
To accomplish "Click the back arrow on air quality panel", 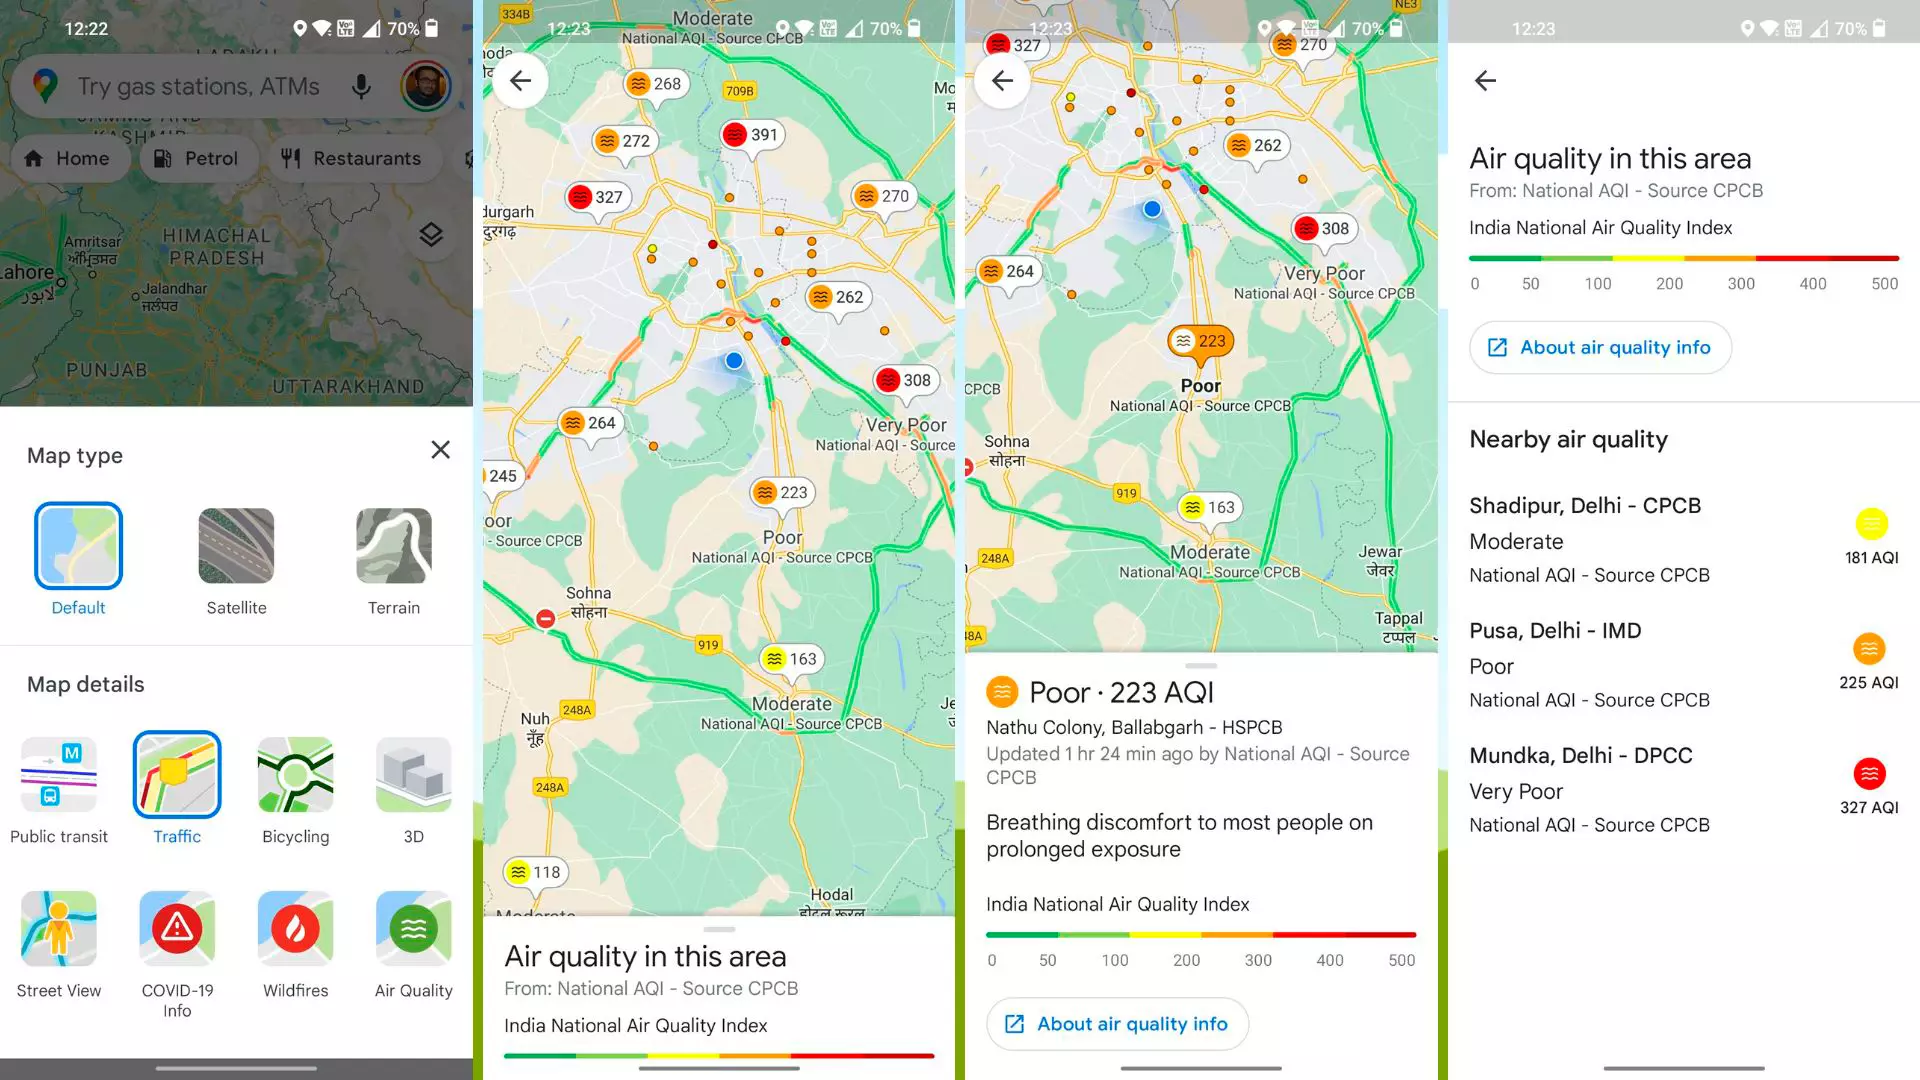I will pos(1485,80).
